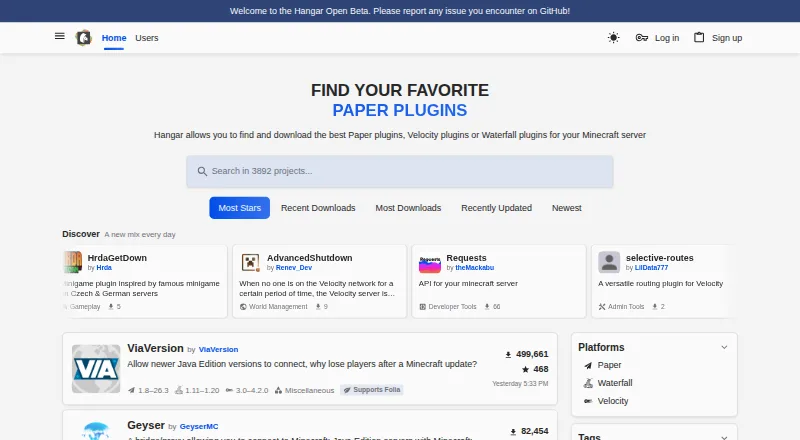The width and height of the screenshot is (800, 440).
Task: Click ViaVersion Velocity version 3.0–4.2.0 icon
Action: [229, 390]
